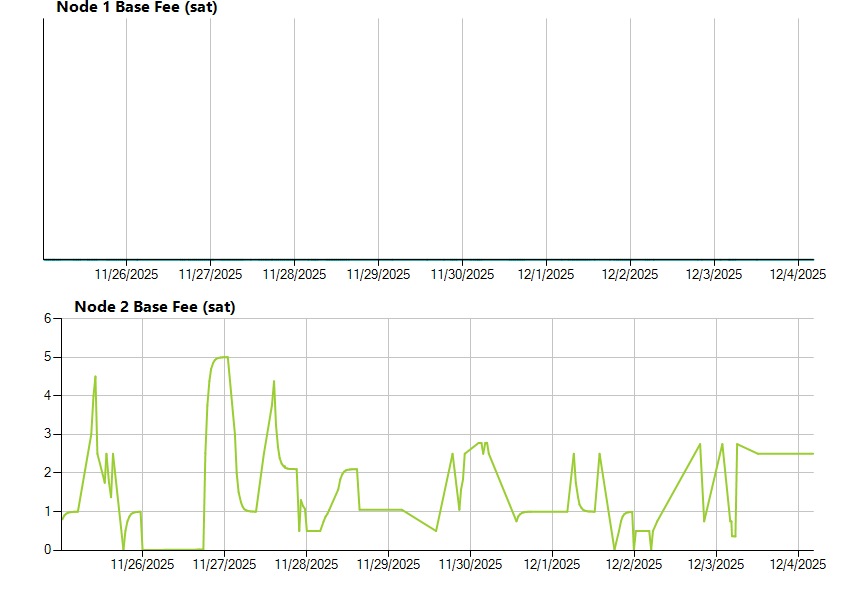Click y-axis value 1 on Node 2 chart
Screen dimensions: 860x600
[x=46, y=511]
